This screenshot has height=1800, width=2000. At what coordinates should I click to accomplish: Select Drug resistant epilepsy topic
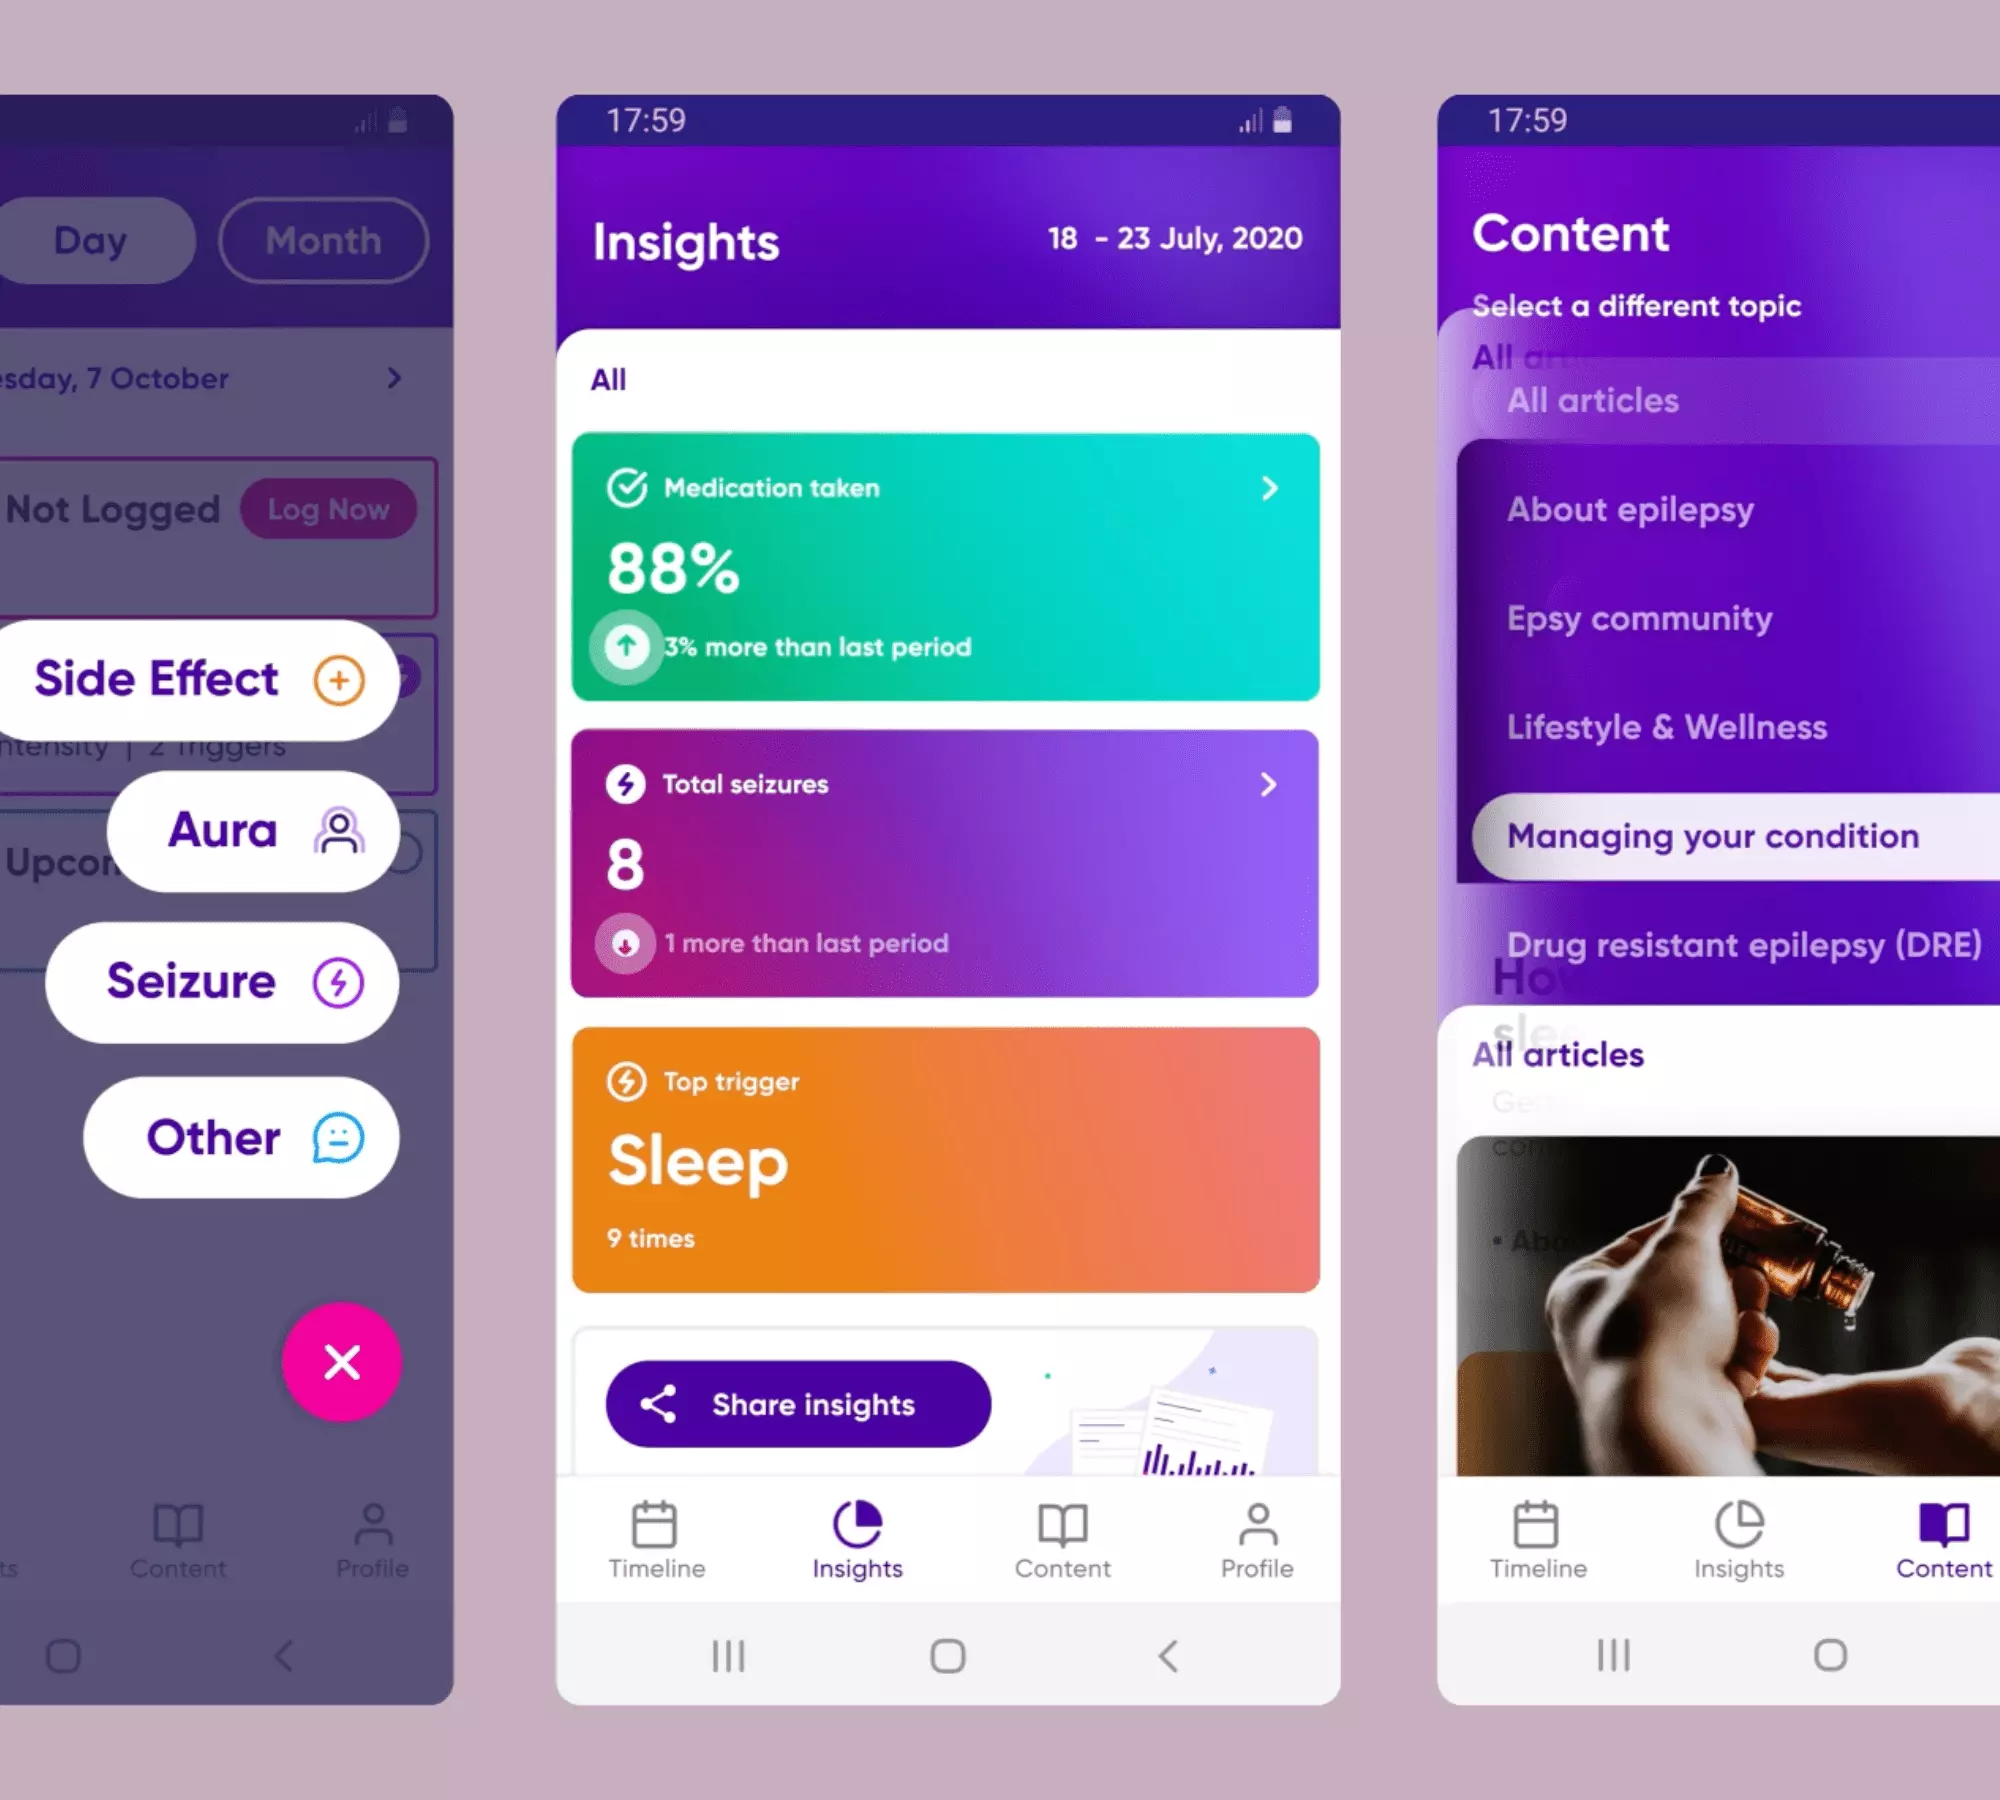(1741, 943)
